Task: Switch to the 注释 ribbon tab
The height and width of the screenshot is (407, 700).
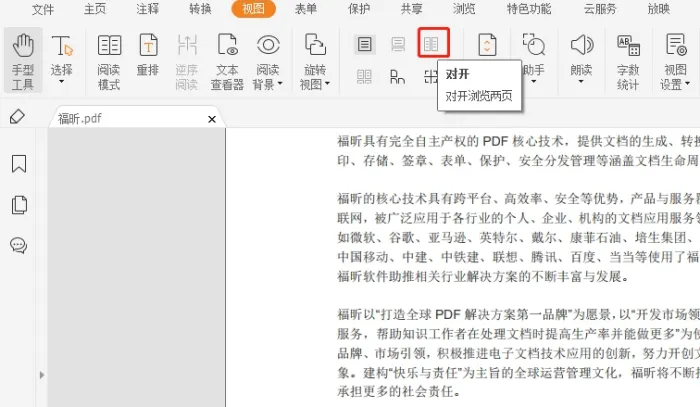Action: [x=147, y=9]
